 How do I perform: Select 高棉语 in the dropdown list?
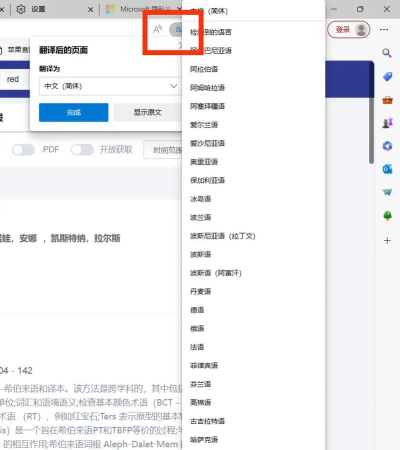point(253,403)
